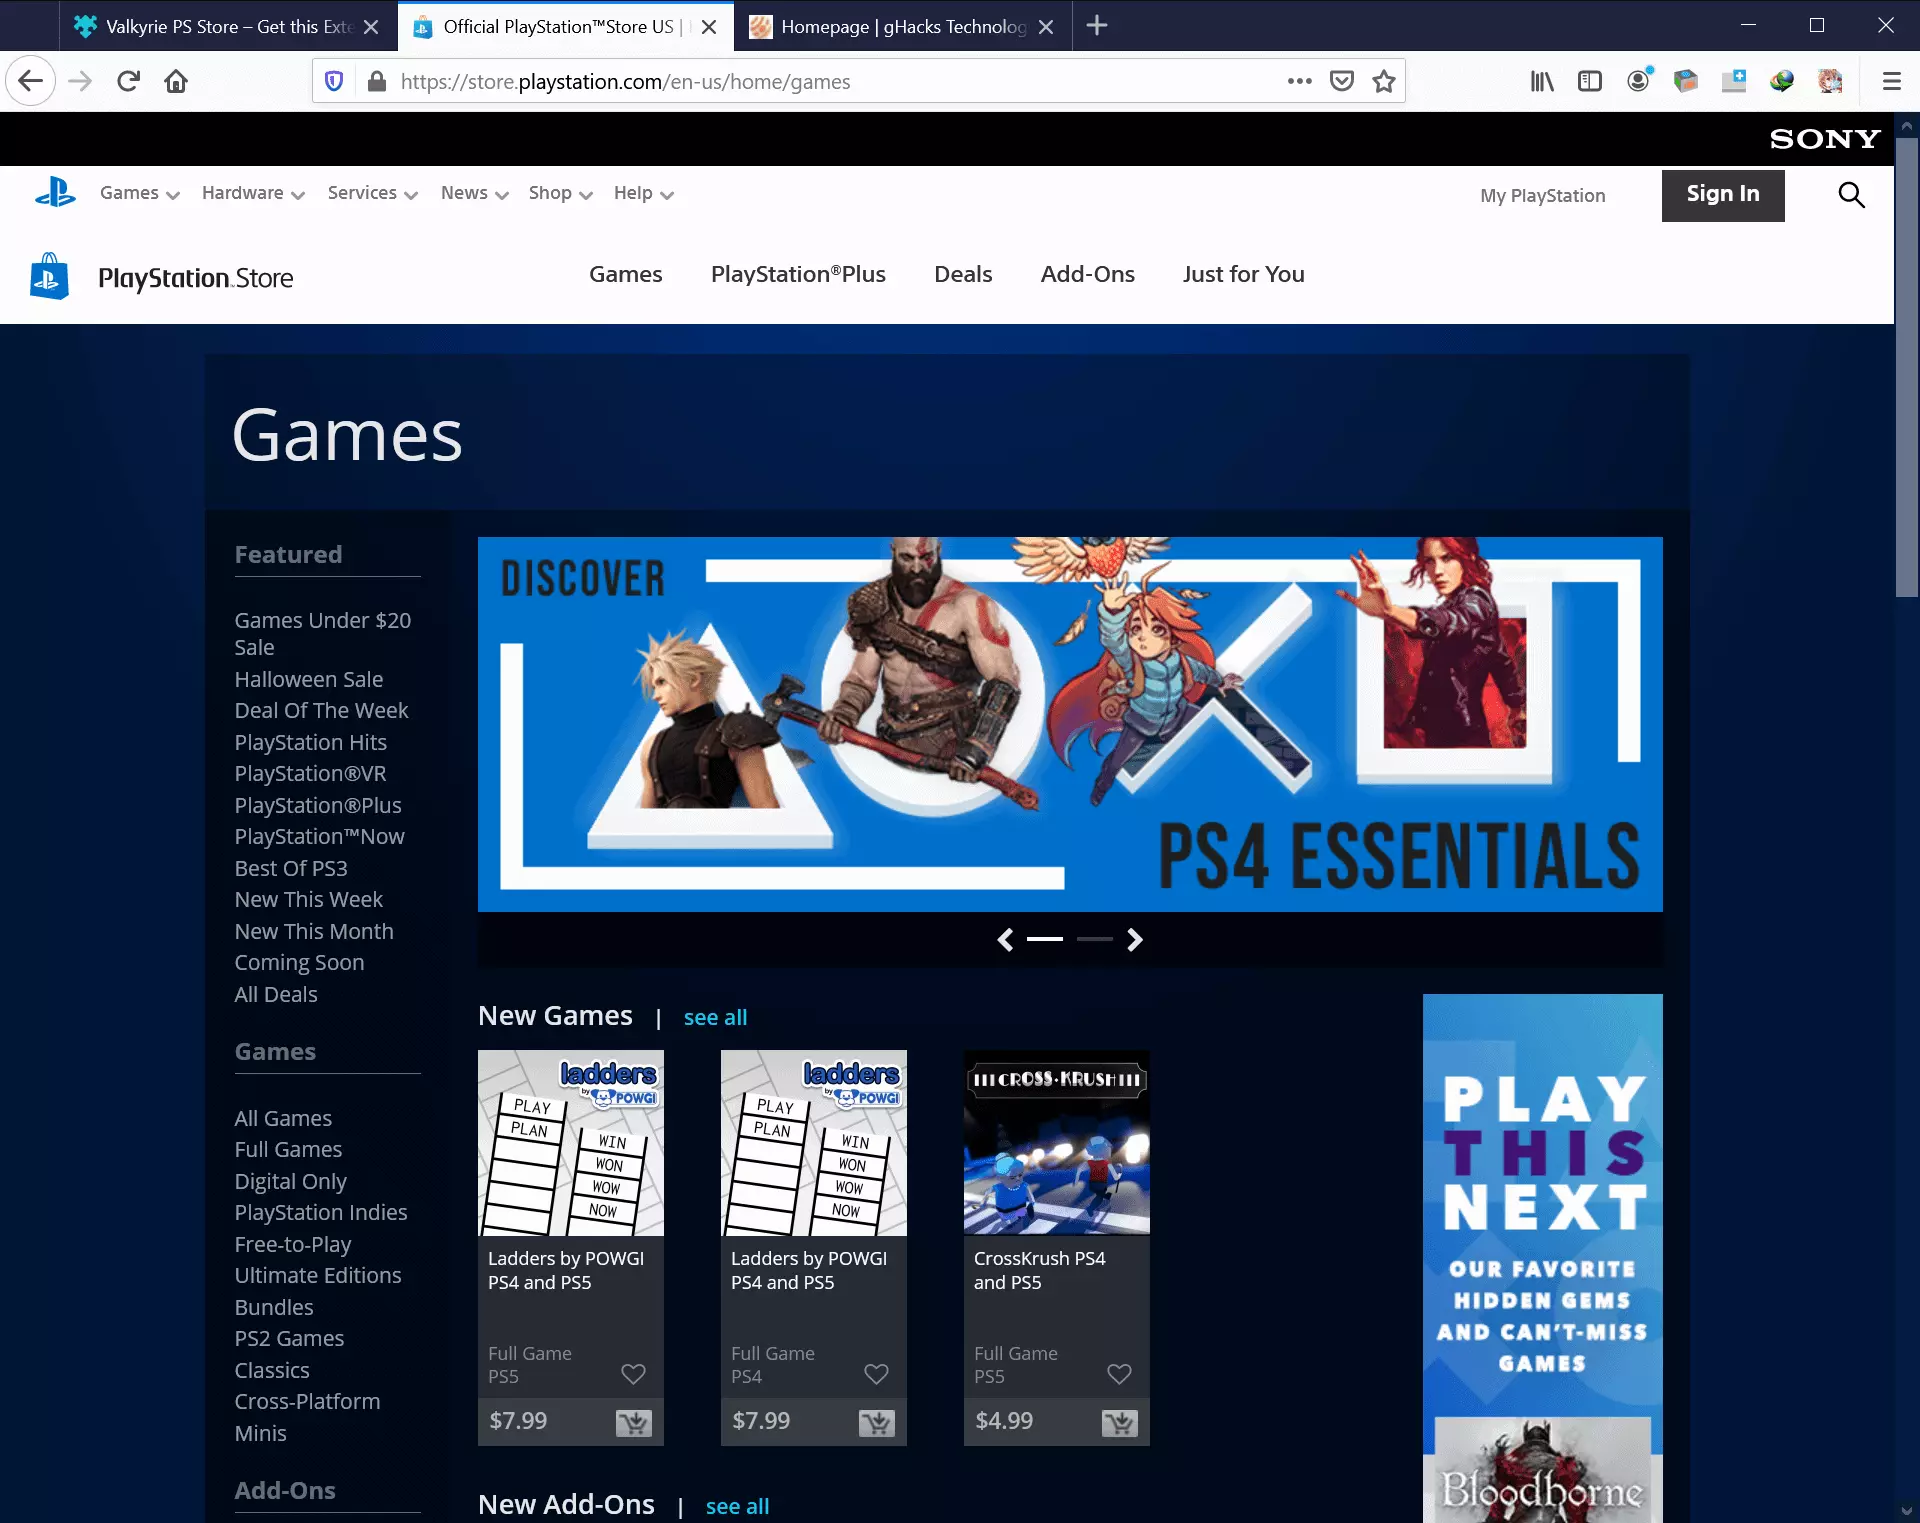The height and width of the screenshot is (1523, 1920).
Task: Select the PlayStation®Plus tab in store
Action: (798, 274)
